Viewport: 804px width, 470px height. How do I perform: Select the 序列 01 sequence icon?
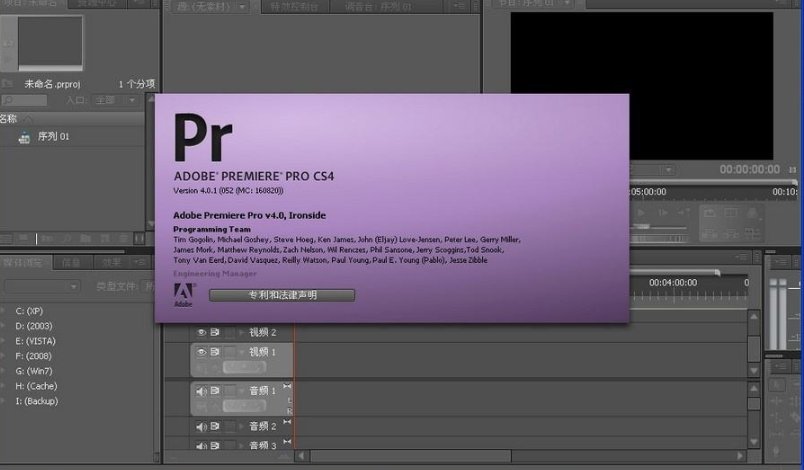pos(25,138)
